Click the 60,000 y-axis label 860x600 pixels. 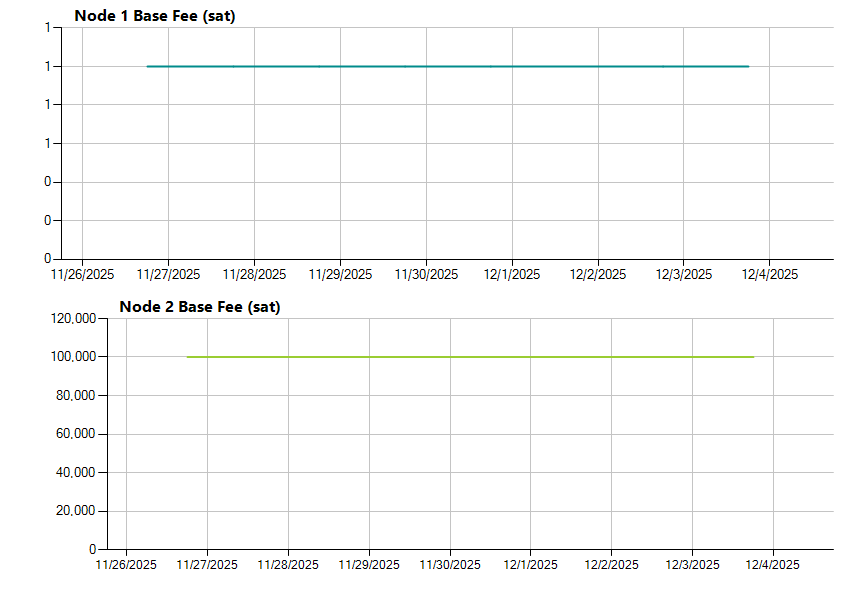tap(75, 434)
